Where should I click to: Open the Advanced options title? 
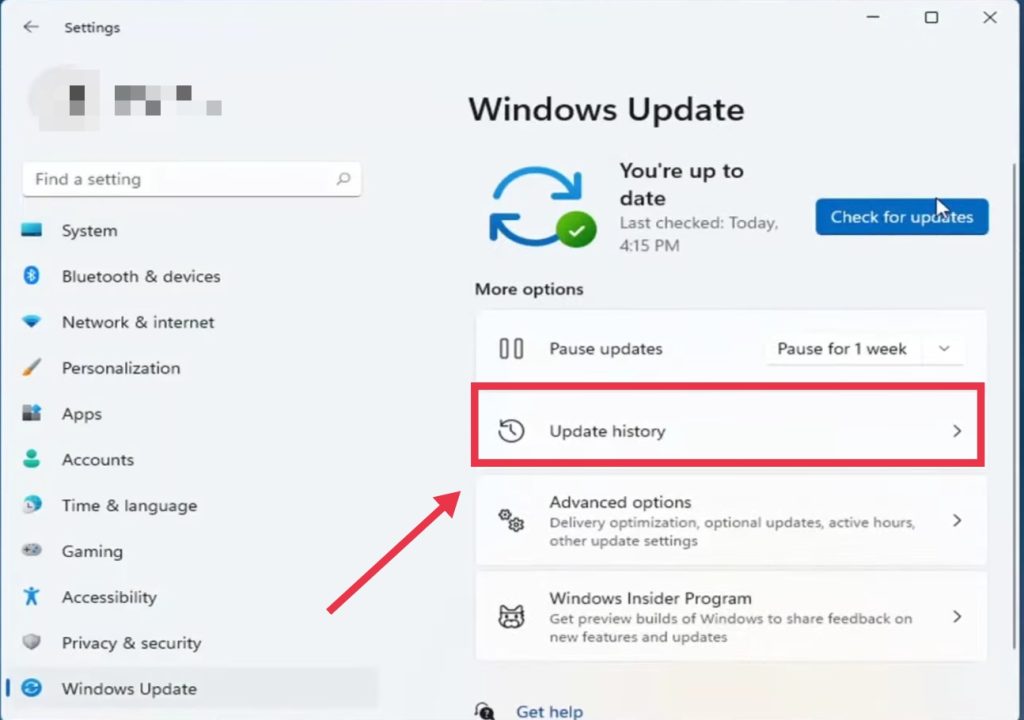tap(620, 502)
